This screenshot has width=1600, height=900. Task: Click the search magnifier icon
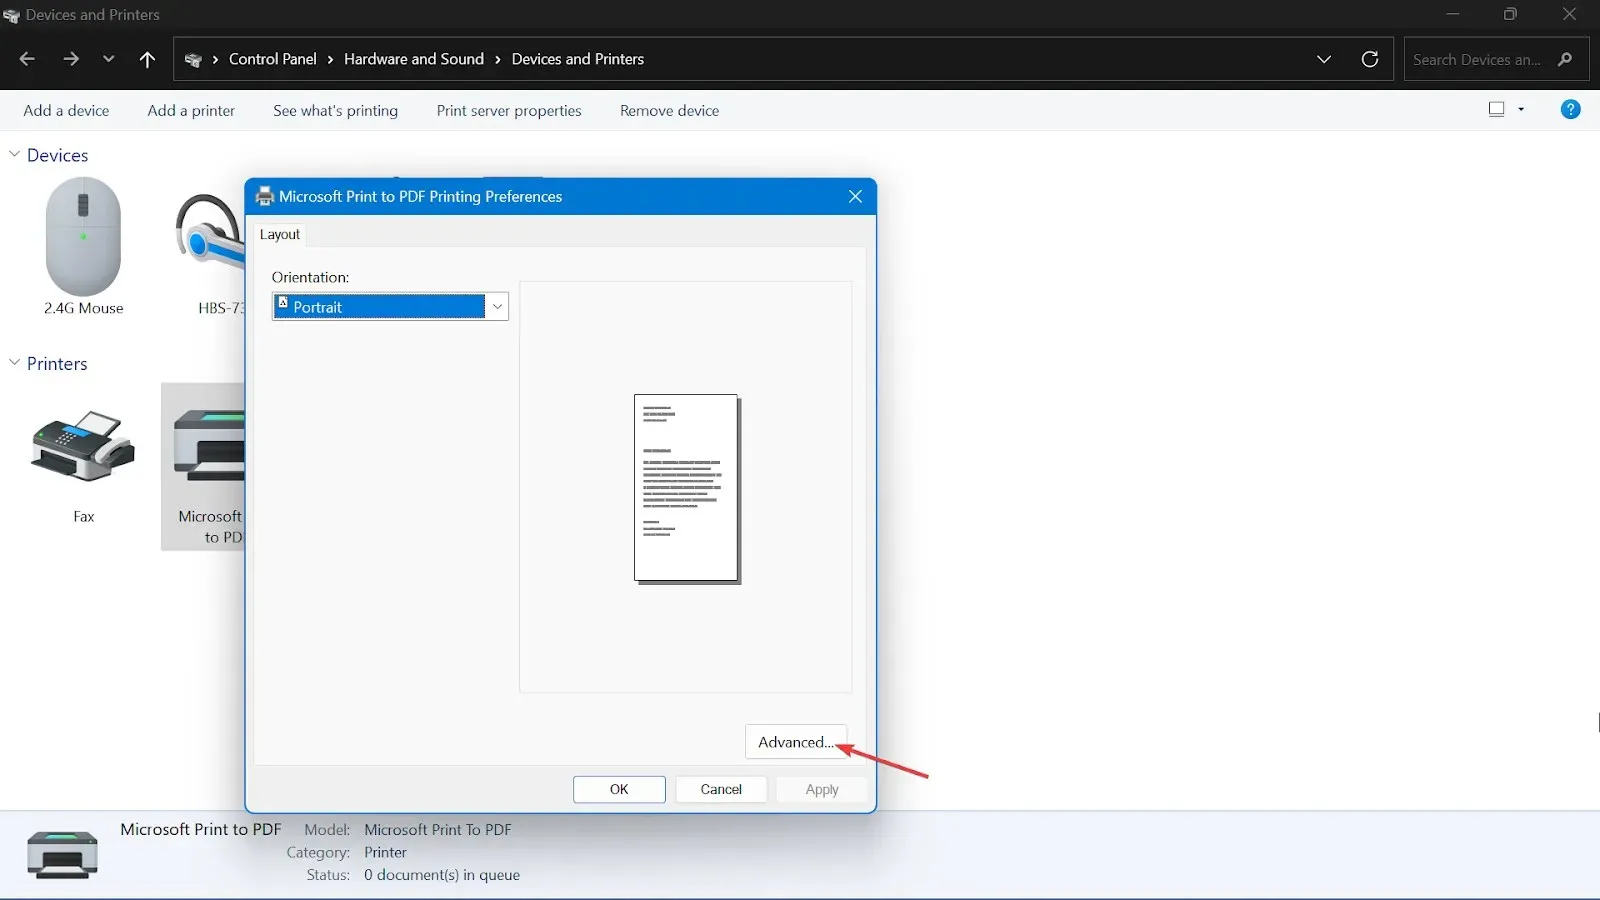1566,60
